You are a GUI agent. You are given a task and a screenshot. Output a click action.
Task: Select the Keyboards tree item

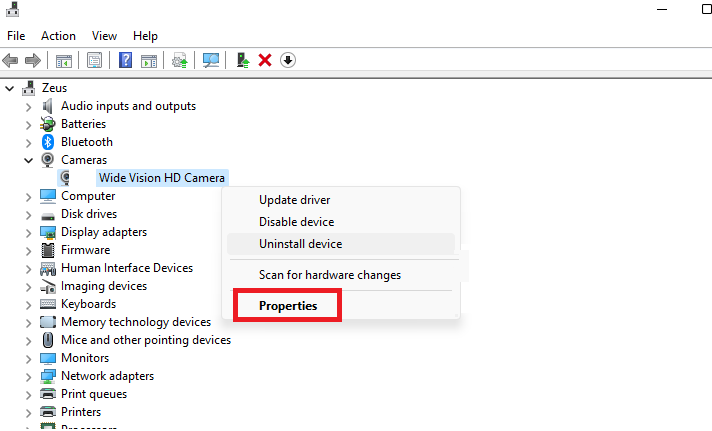(89, 304)
